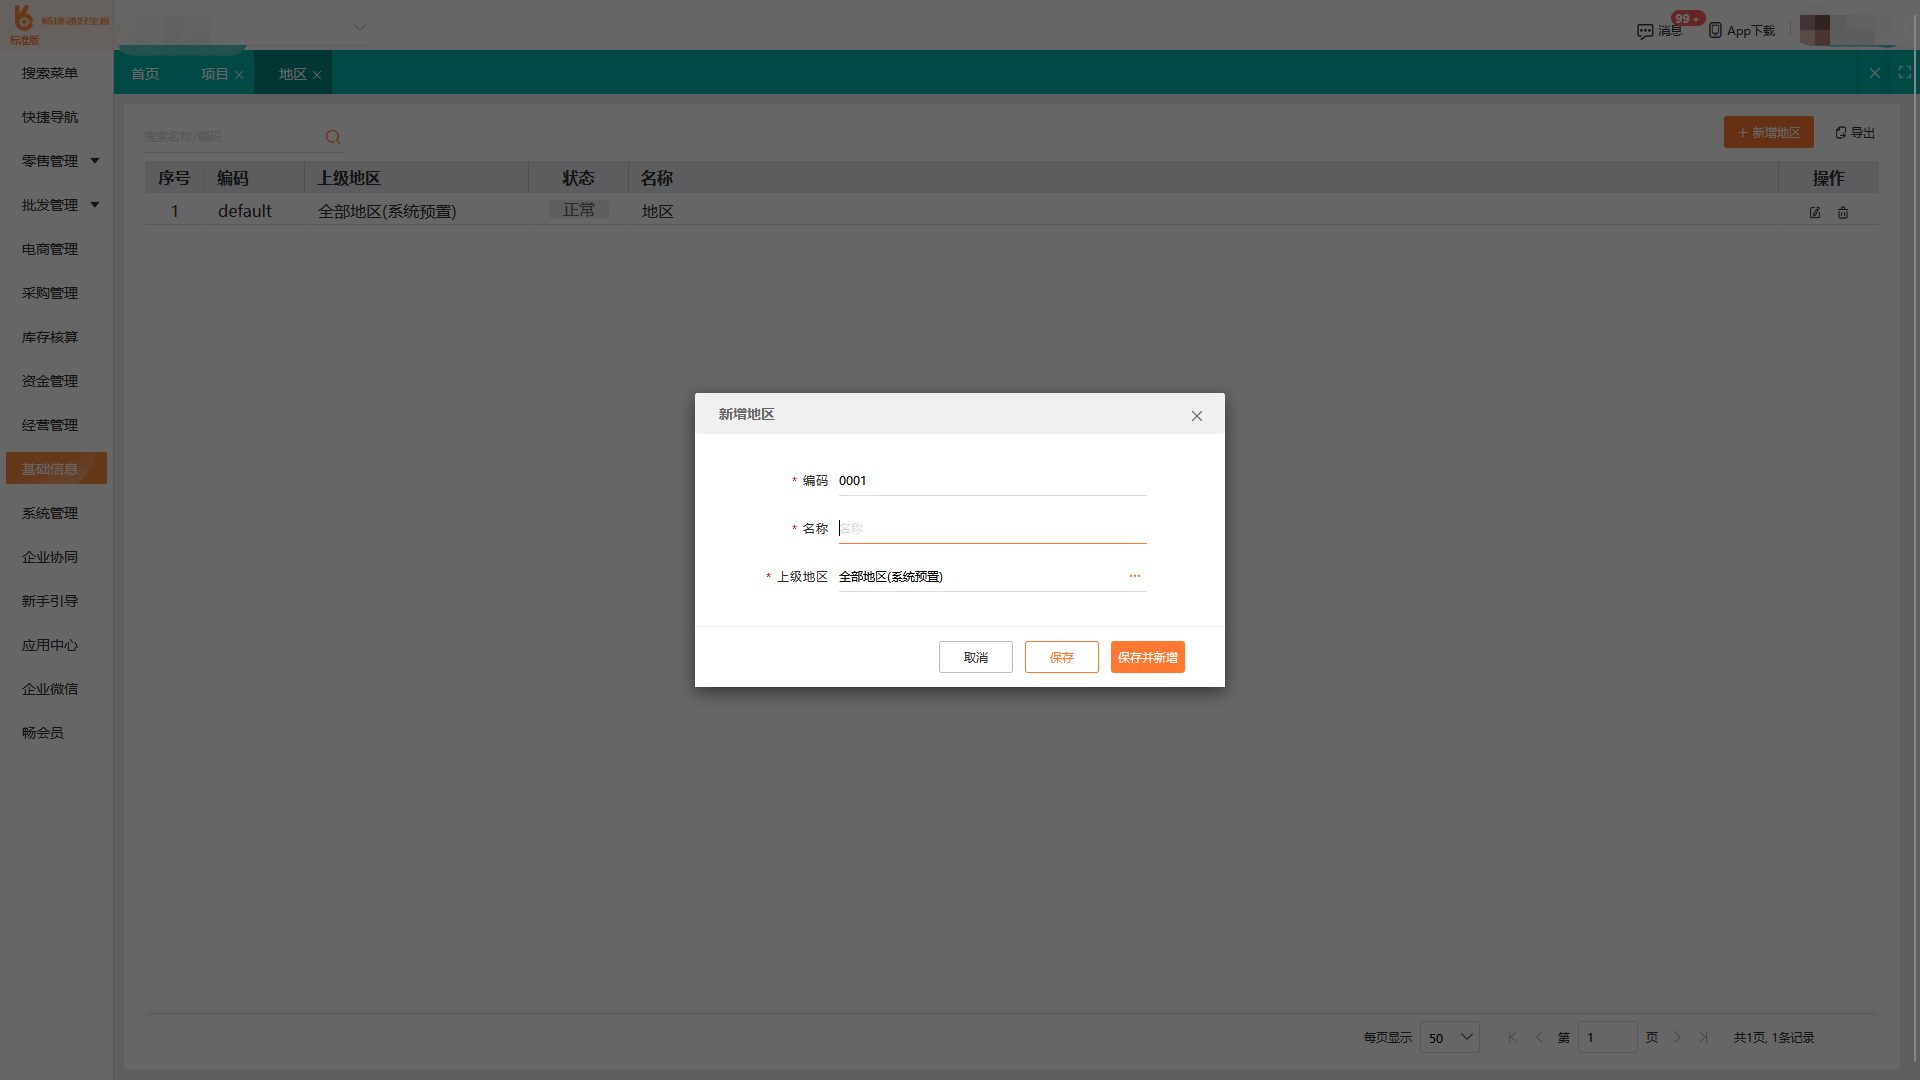
Task: Click the search magnifier icon
Action: 332,136
